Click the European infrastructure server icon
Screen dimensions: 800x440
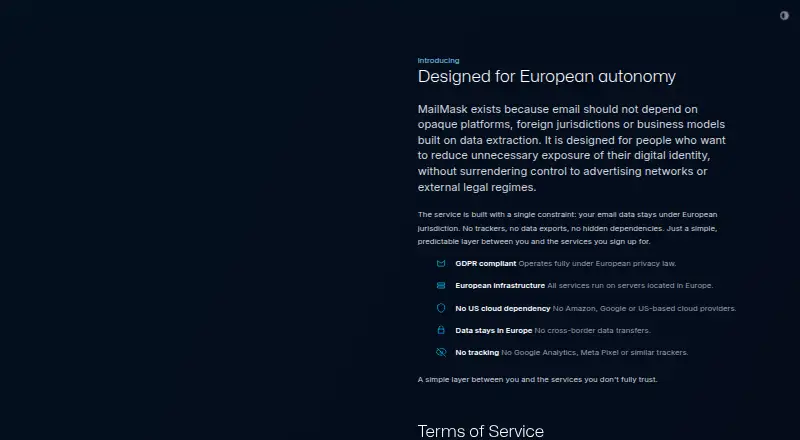click(441, 285)
